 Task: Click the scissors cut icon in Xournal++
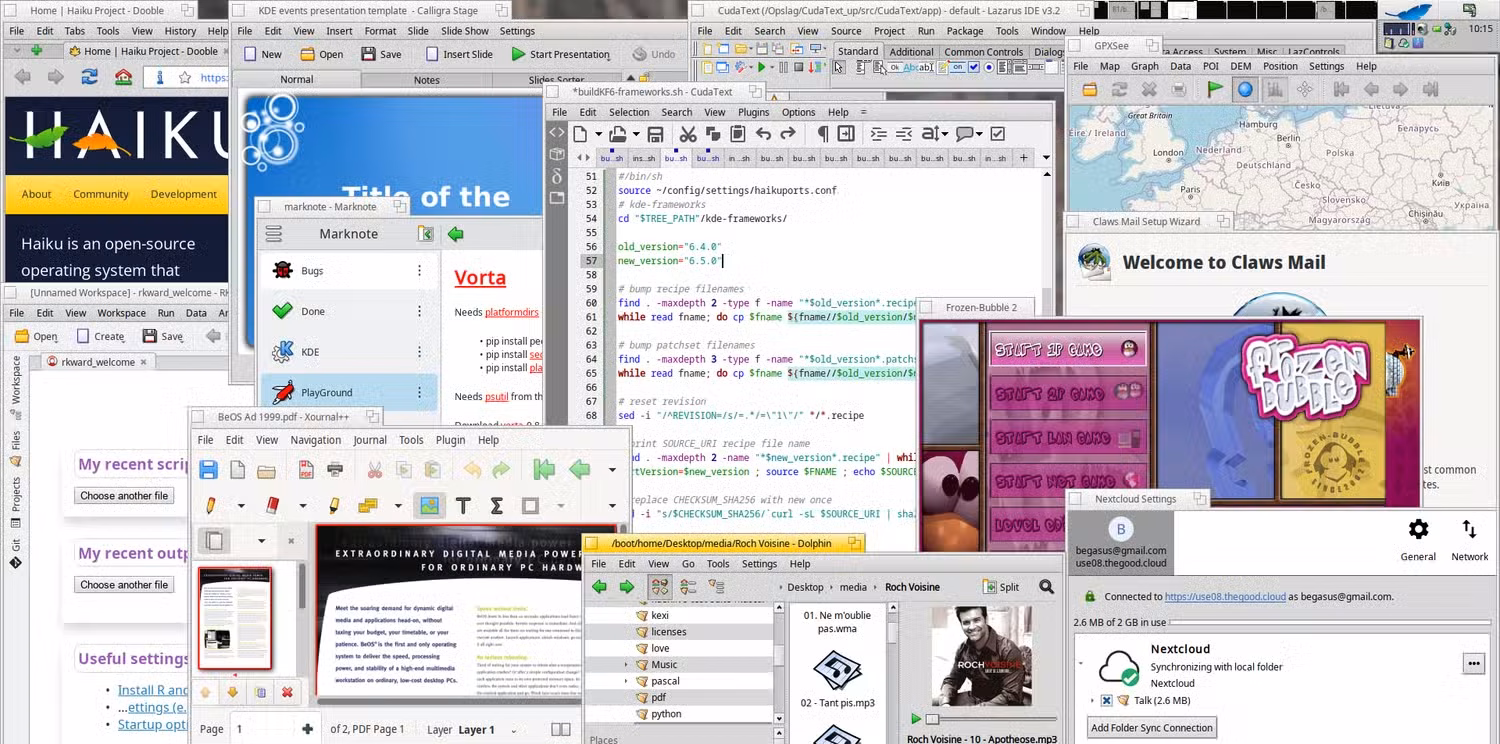(x=374, y=470)
